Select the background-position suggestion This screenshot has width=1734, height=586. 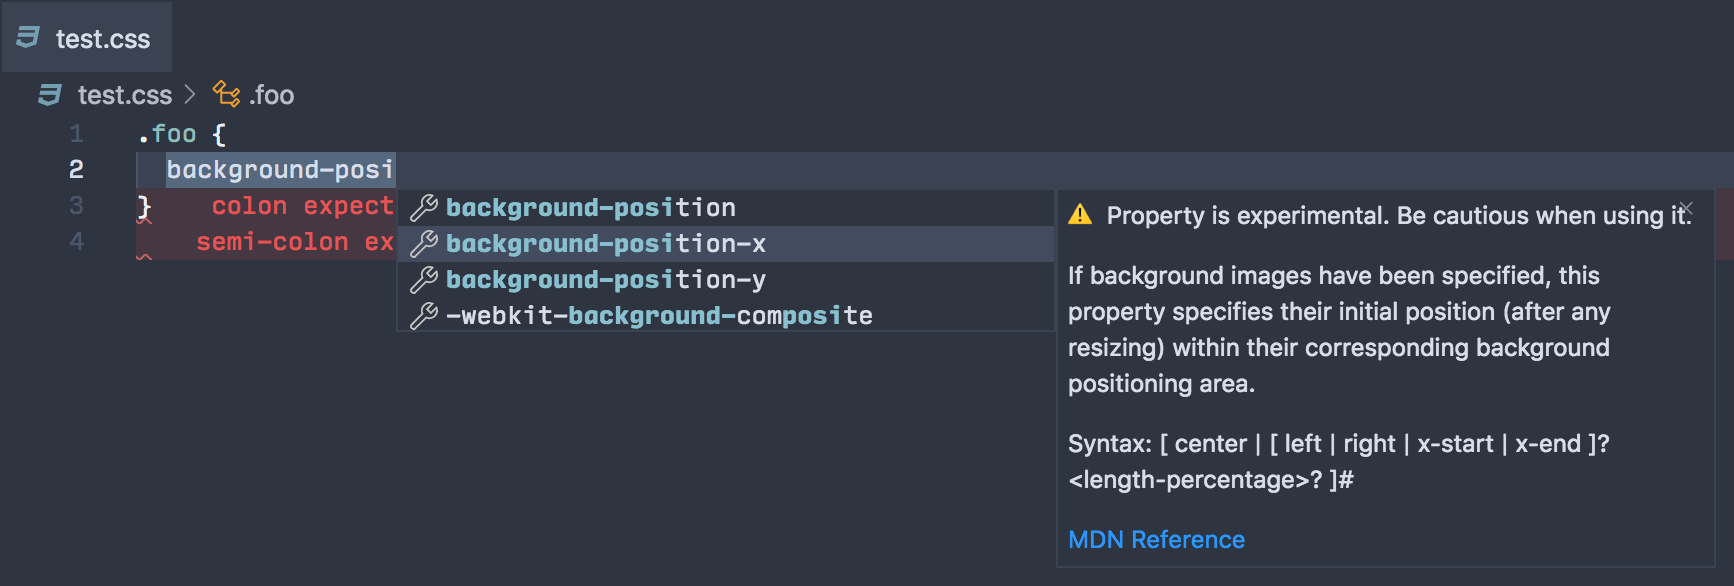(x=592, y=207)
